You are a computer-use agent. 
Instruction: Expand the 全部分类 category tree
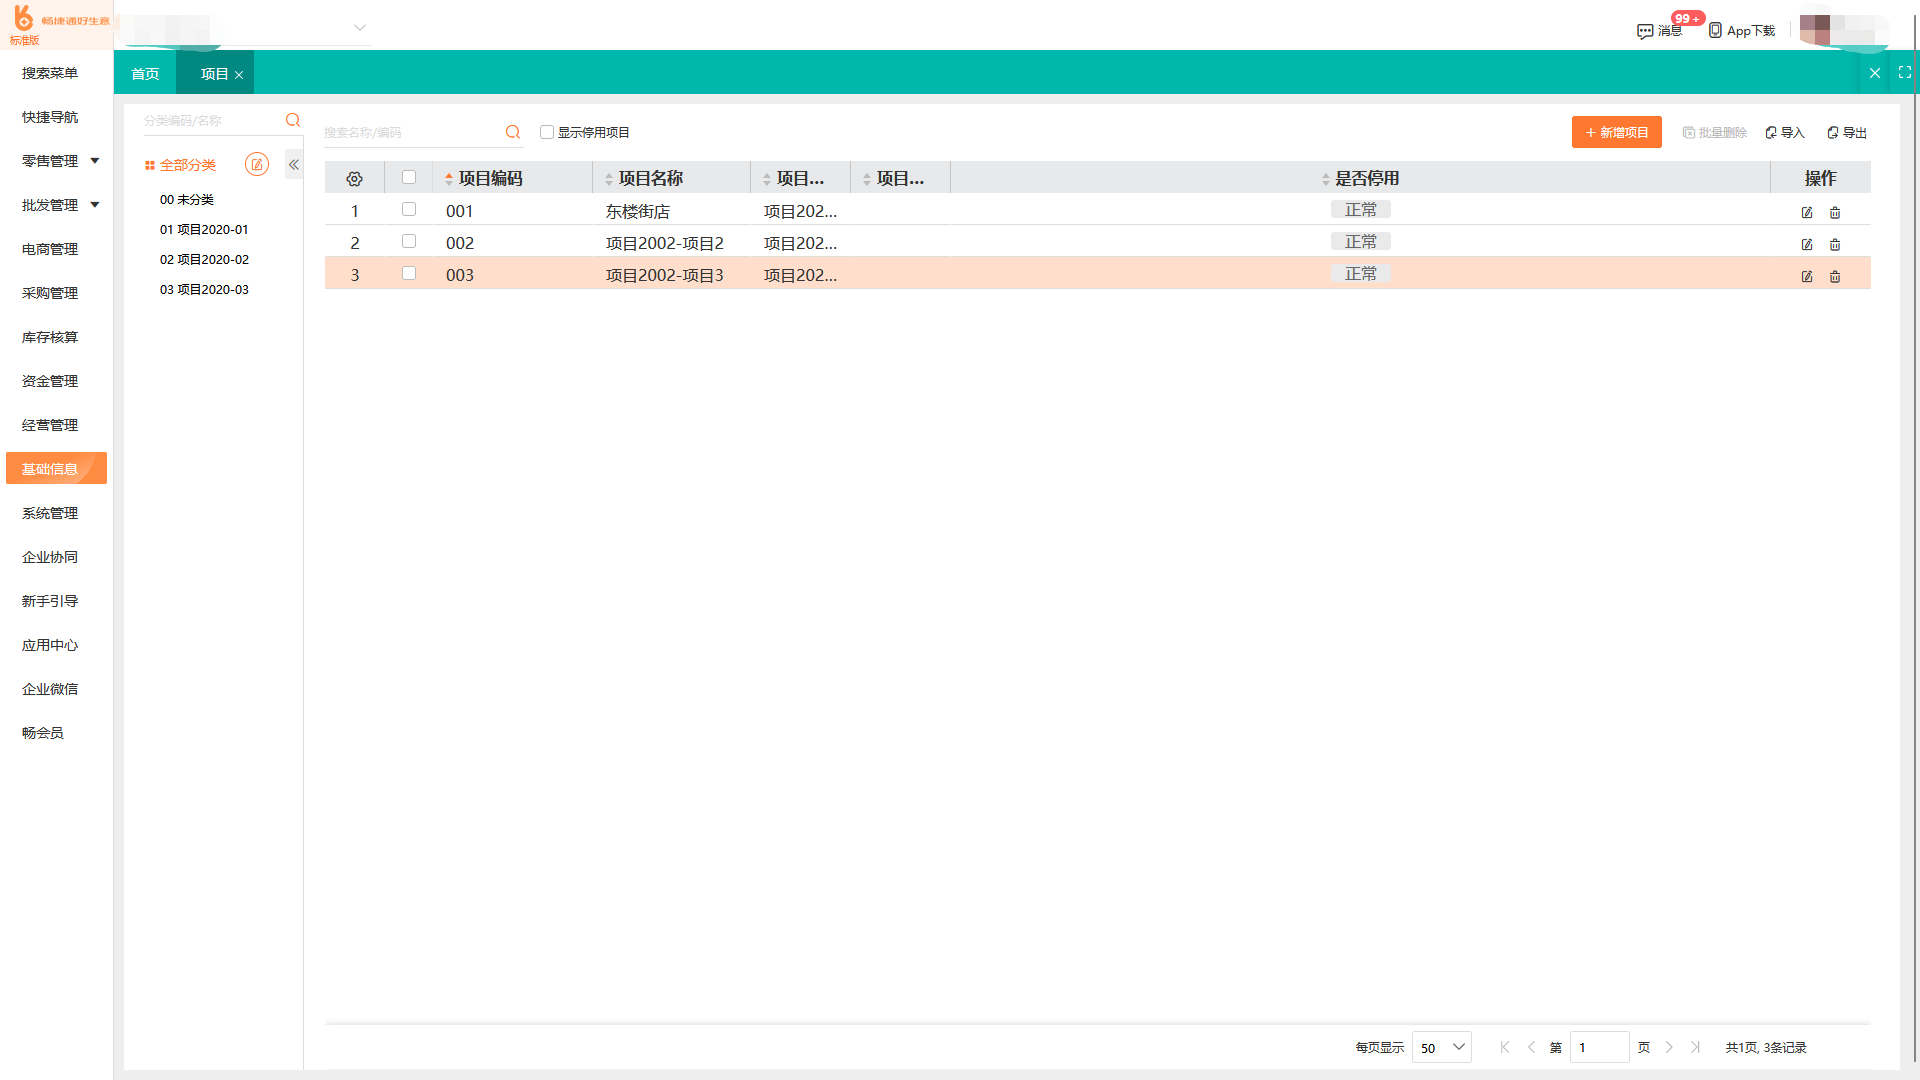[149, 164]
